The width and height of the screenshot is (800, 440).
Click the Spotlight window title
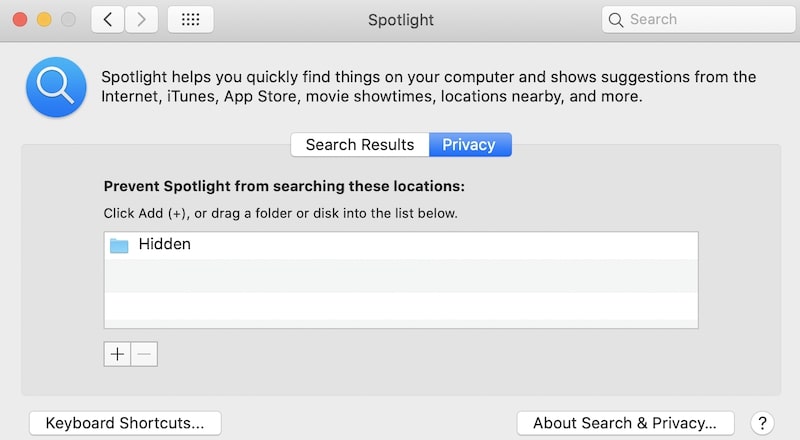click(401, 20)
